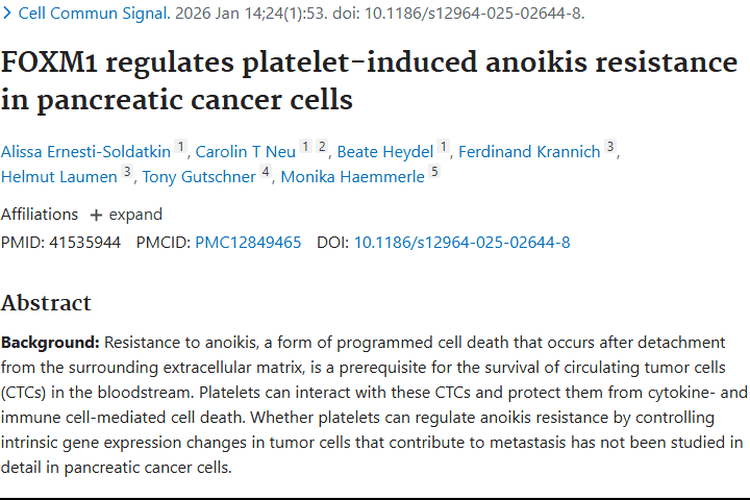The height and width of the screenshot is (500, 750).
Task: Open author Helmut Laumen's link
Action: point(59,177)
